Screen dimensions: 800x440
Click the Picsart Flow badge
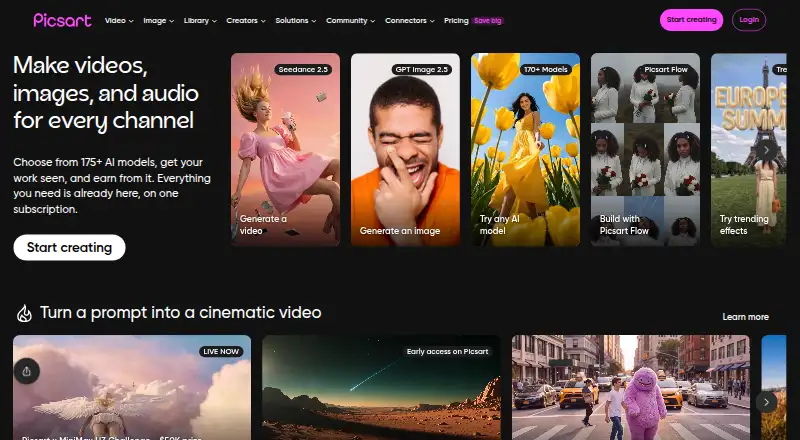666,69
